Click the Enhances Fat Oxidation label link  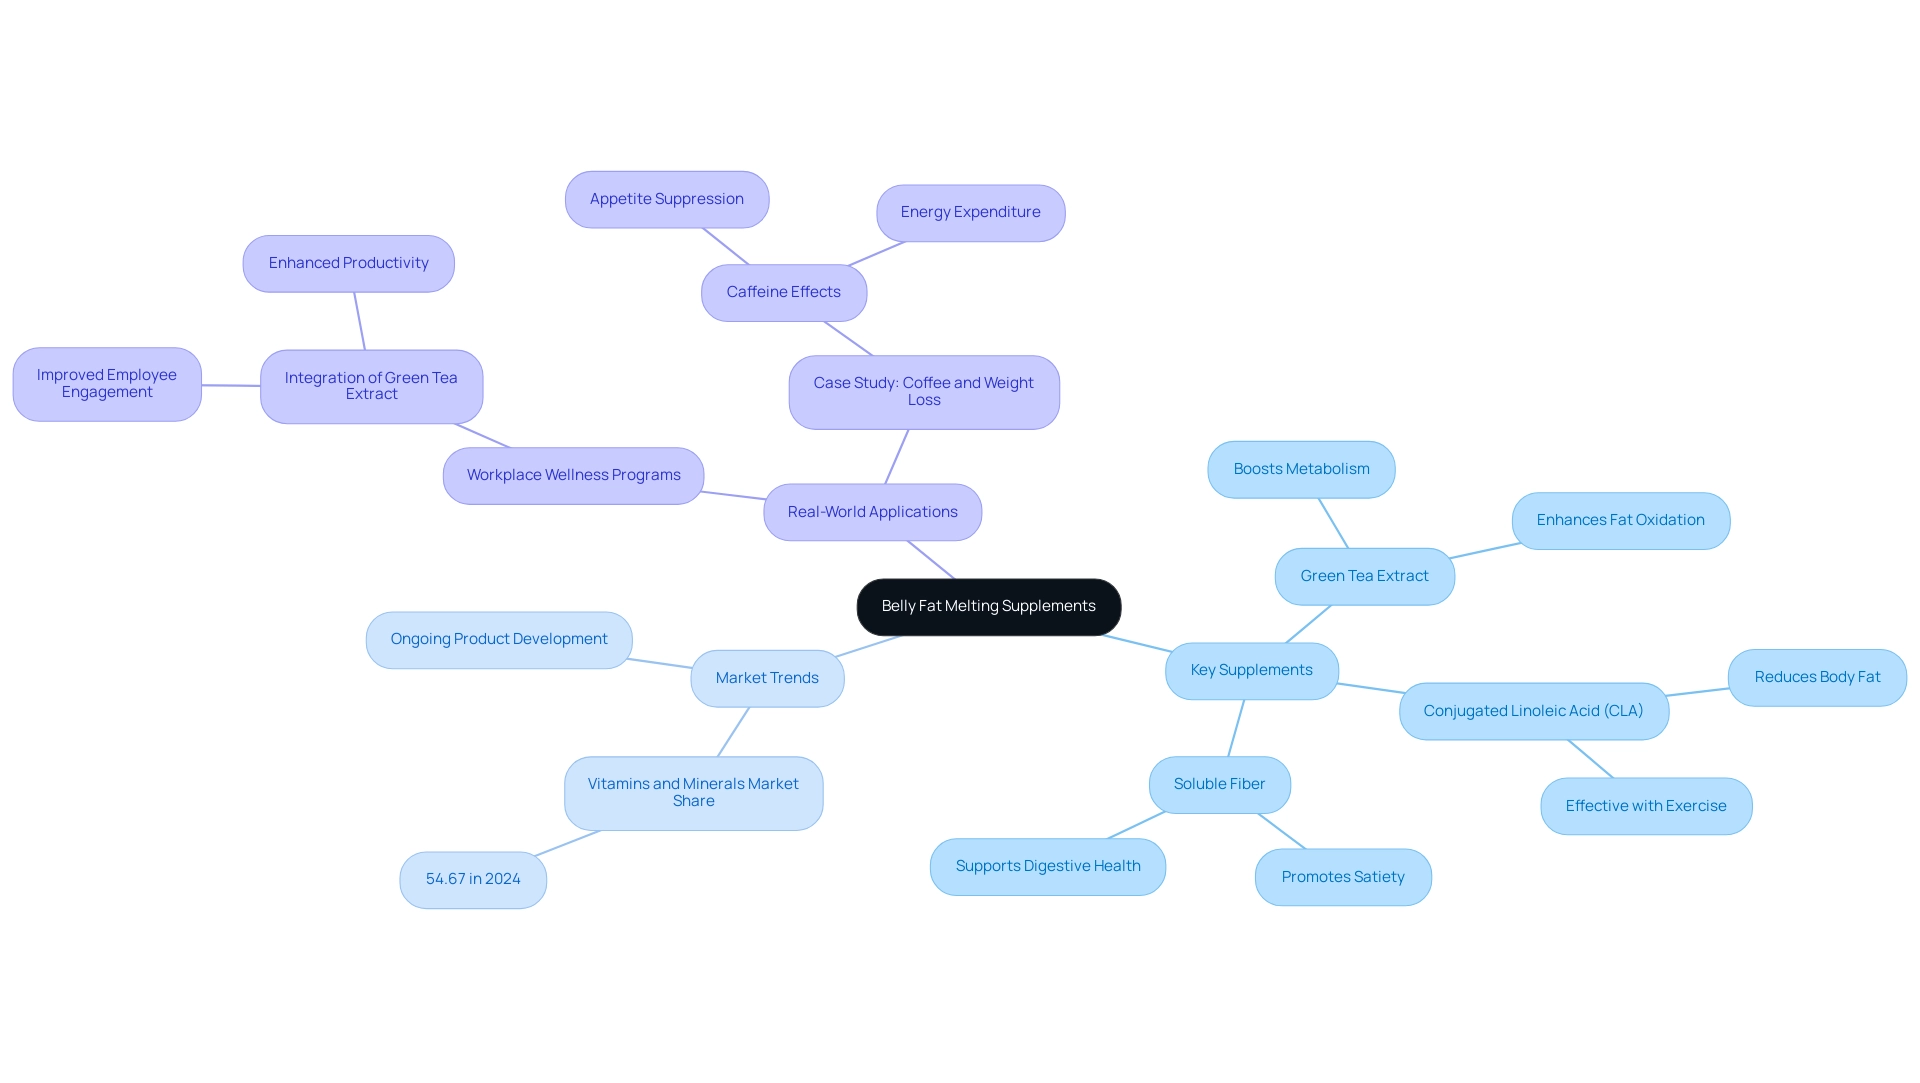click(x=1621, y=520)
